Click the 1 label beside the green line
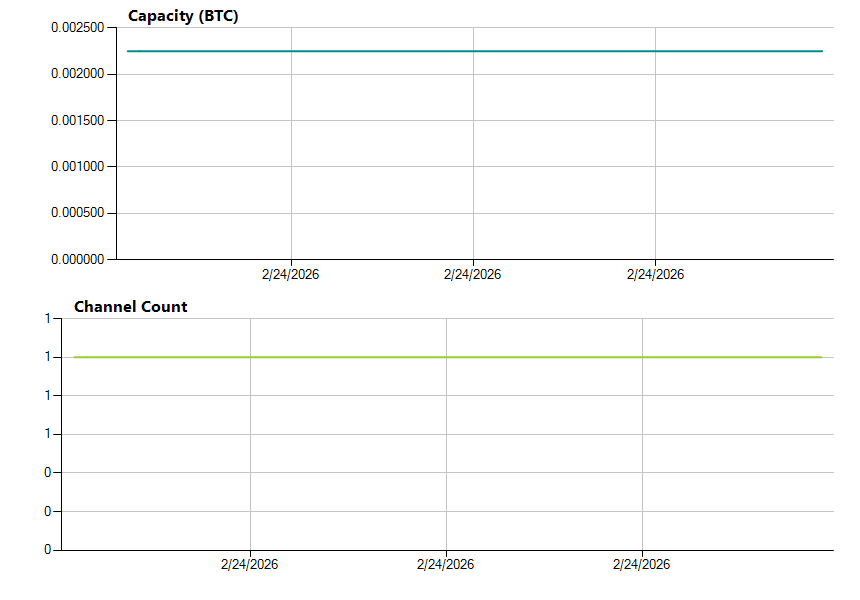 [46, 357]
